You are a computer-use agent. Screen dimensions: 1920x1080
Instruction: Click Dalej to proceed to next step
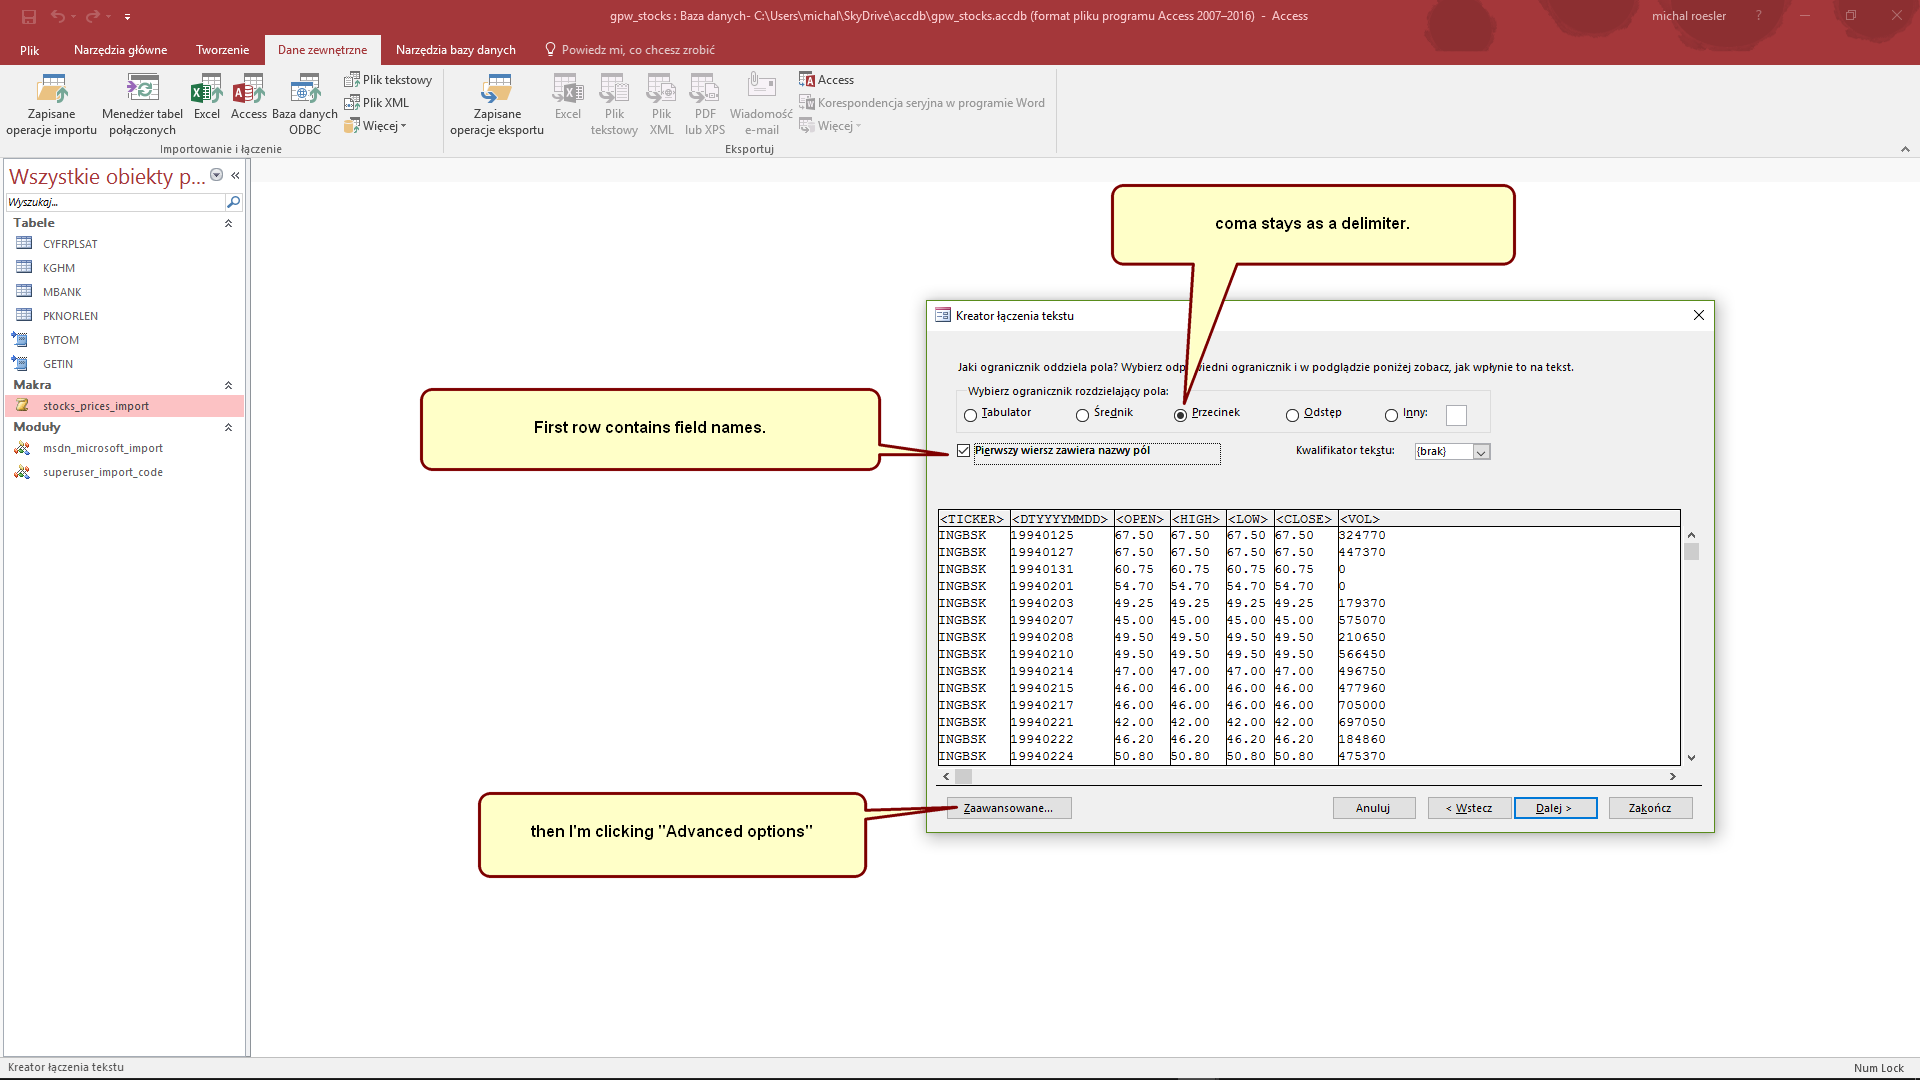(1553, 807)
